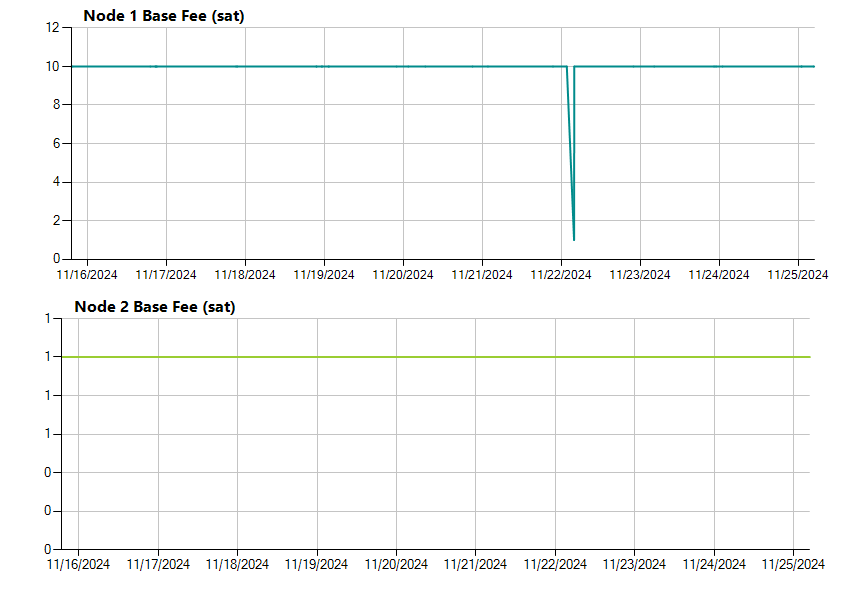Pick the 11/25/2024 date label on Node 1 chart
Screen dimensions: 860x600
click(797, 274)
